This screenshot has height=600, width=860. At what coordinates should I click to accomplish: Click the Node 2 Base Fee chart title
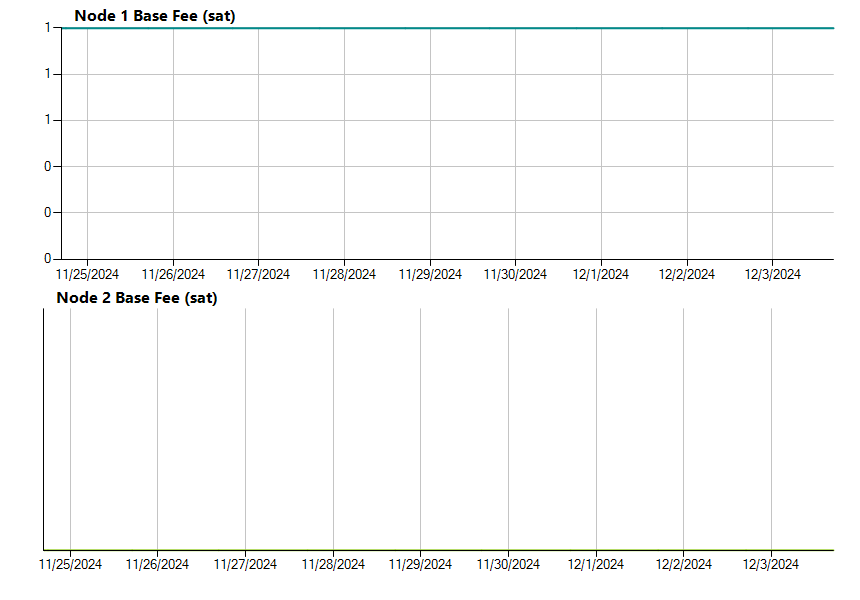[137, 298]
